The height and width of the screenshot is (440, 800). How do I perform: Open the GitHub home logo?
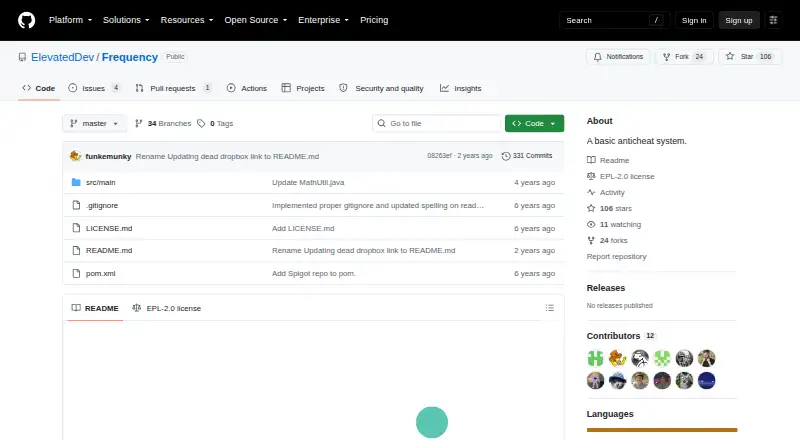tap(27, 20)
